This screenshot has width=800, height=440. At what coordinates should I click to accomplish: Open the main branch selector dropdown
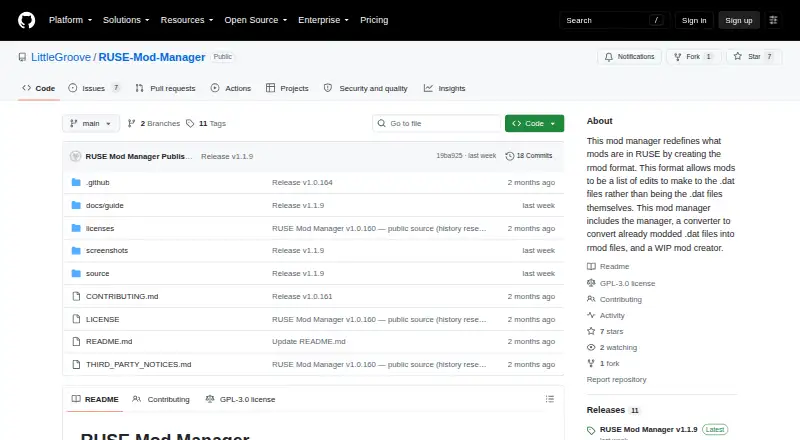91,124
